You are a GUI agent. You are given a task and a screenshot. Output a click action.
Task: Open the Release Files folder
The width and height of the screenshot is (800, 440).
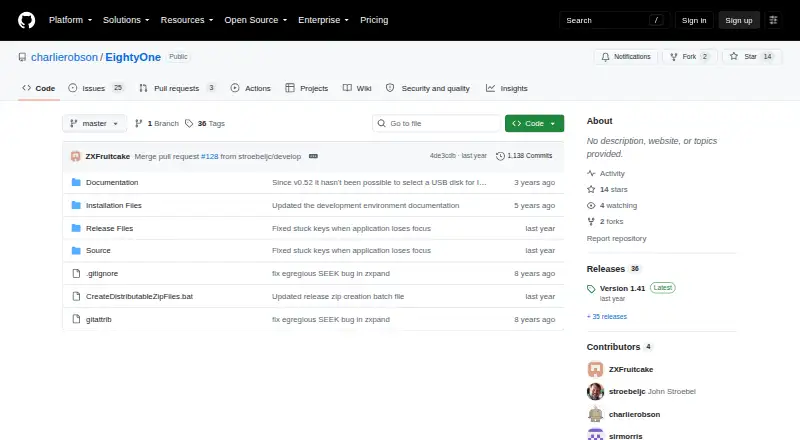pos(109,228)
